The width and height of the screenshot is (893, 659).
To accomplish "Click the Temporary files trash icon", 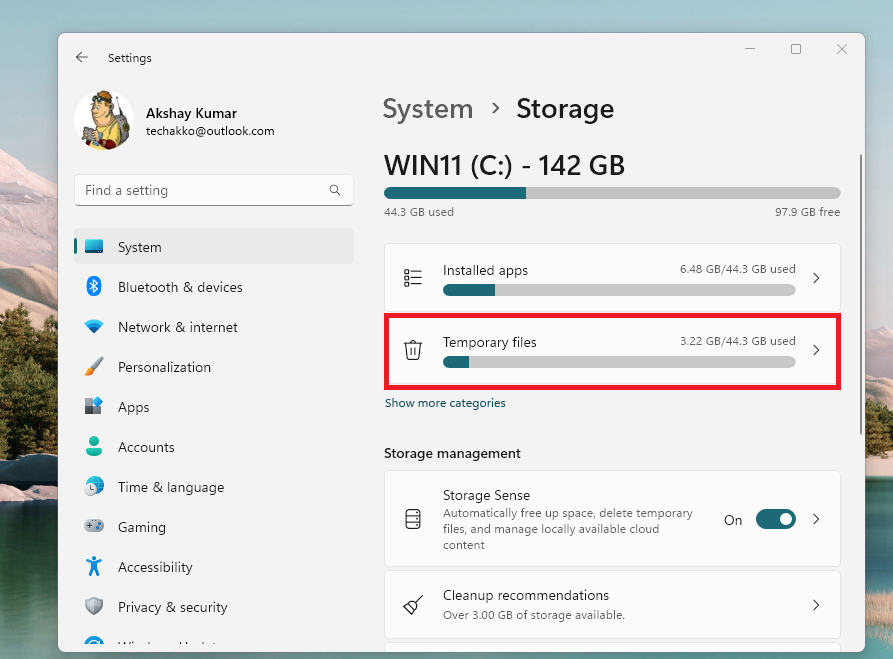I will (413, 350).
